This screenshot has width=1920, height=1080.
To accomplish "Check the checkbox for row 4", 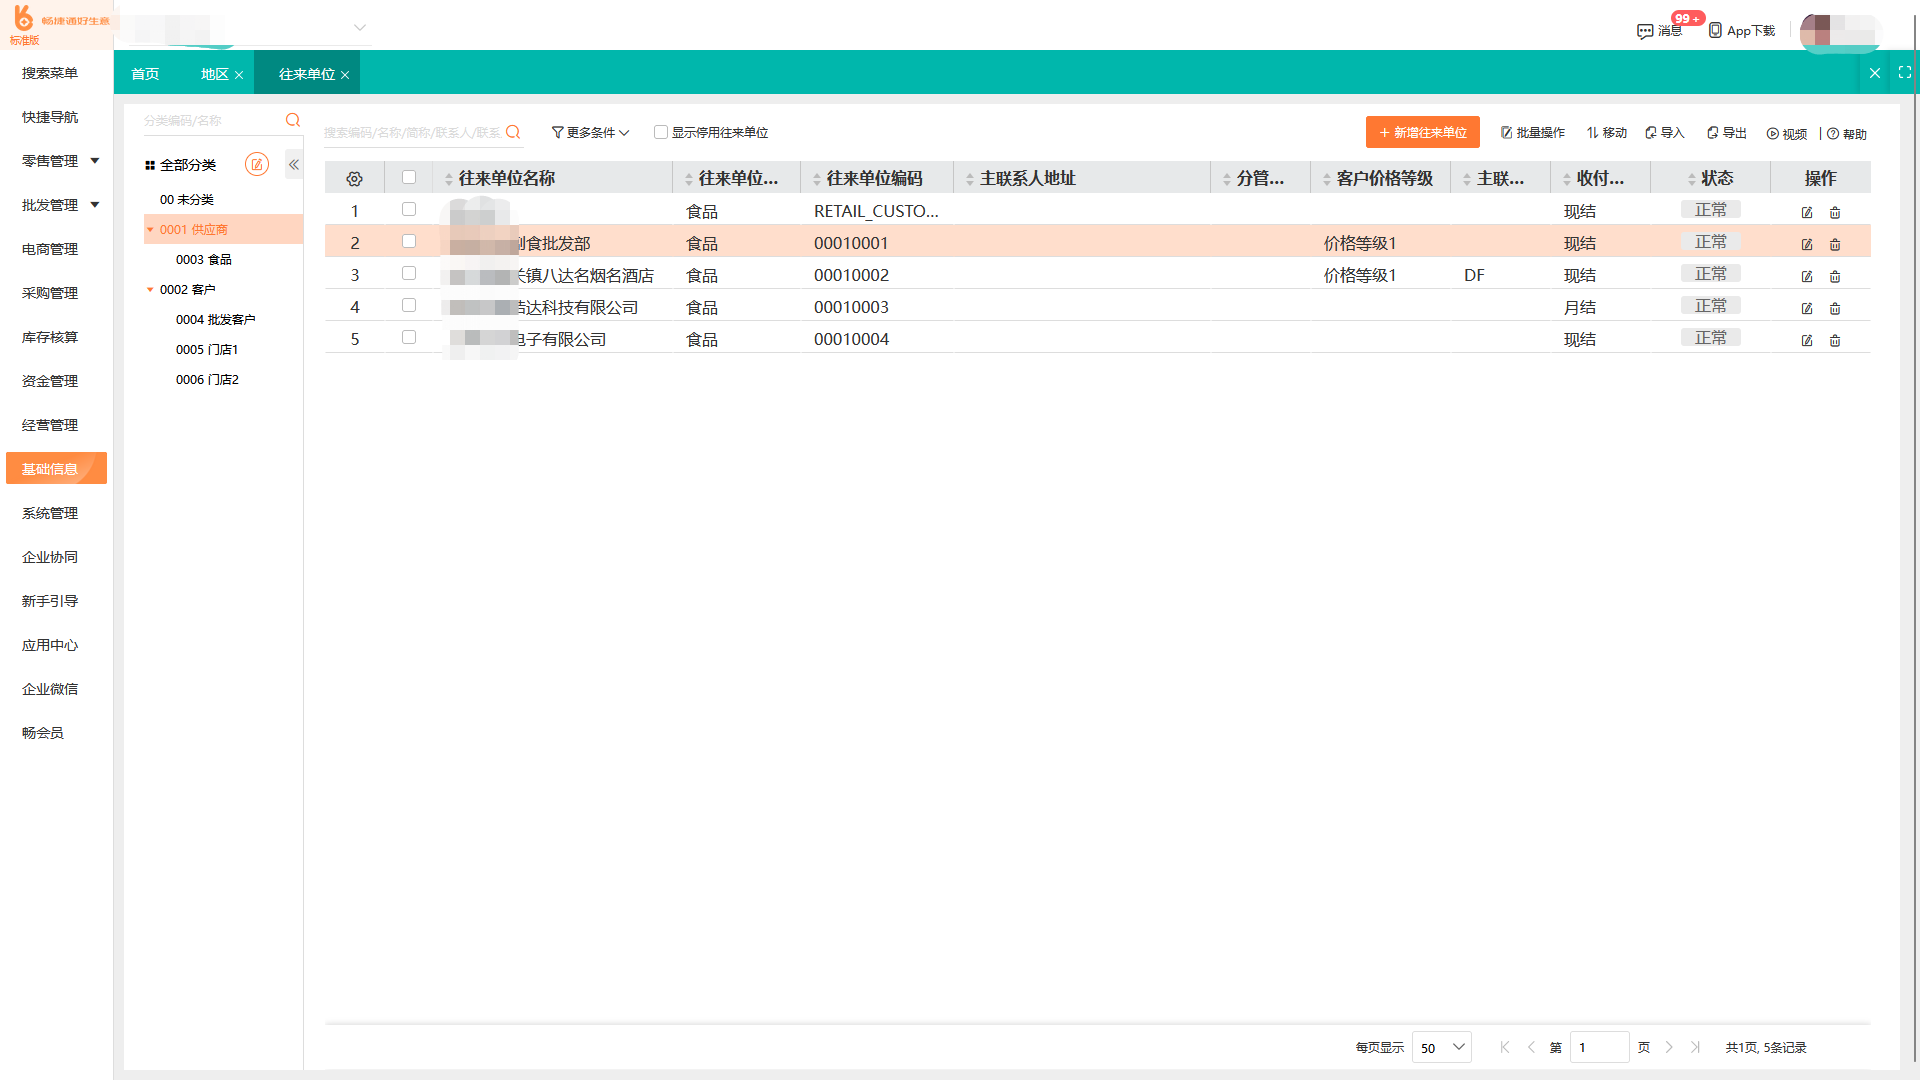I will (x=409, y=305).
